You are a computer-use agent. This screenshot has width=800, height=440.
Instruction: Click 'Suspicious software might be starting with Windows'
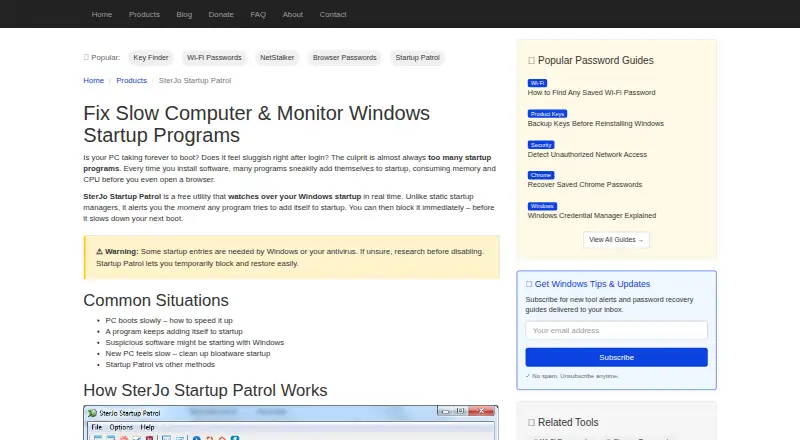tap(194, 343)
